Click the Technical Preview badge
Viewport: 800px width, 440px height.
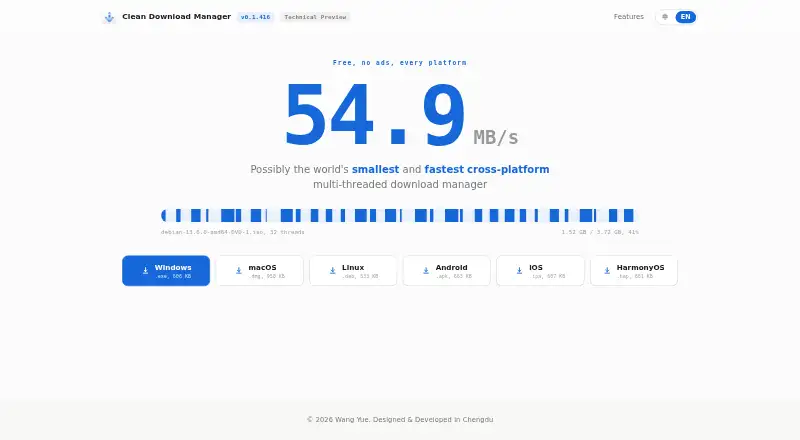(315, 17)
